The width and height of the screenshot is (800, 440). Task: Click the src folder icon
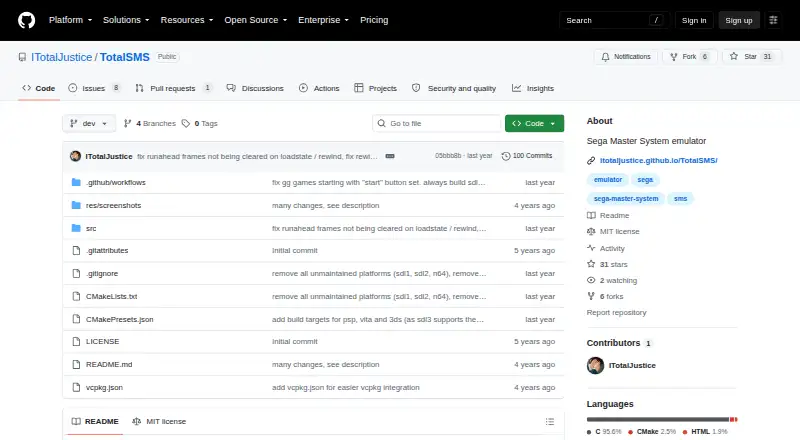[76, 228]
